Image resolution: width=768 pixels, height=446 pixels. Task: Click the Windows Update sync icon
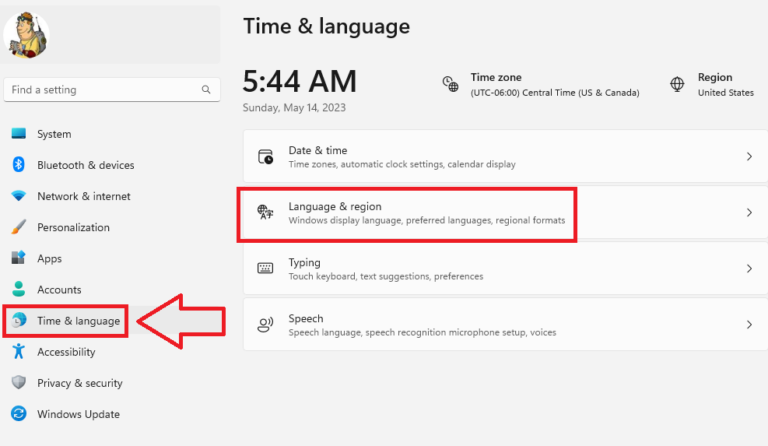coord(19,414)
